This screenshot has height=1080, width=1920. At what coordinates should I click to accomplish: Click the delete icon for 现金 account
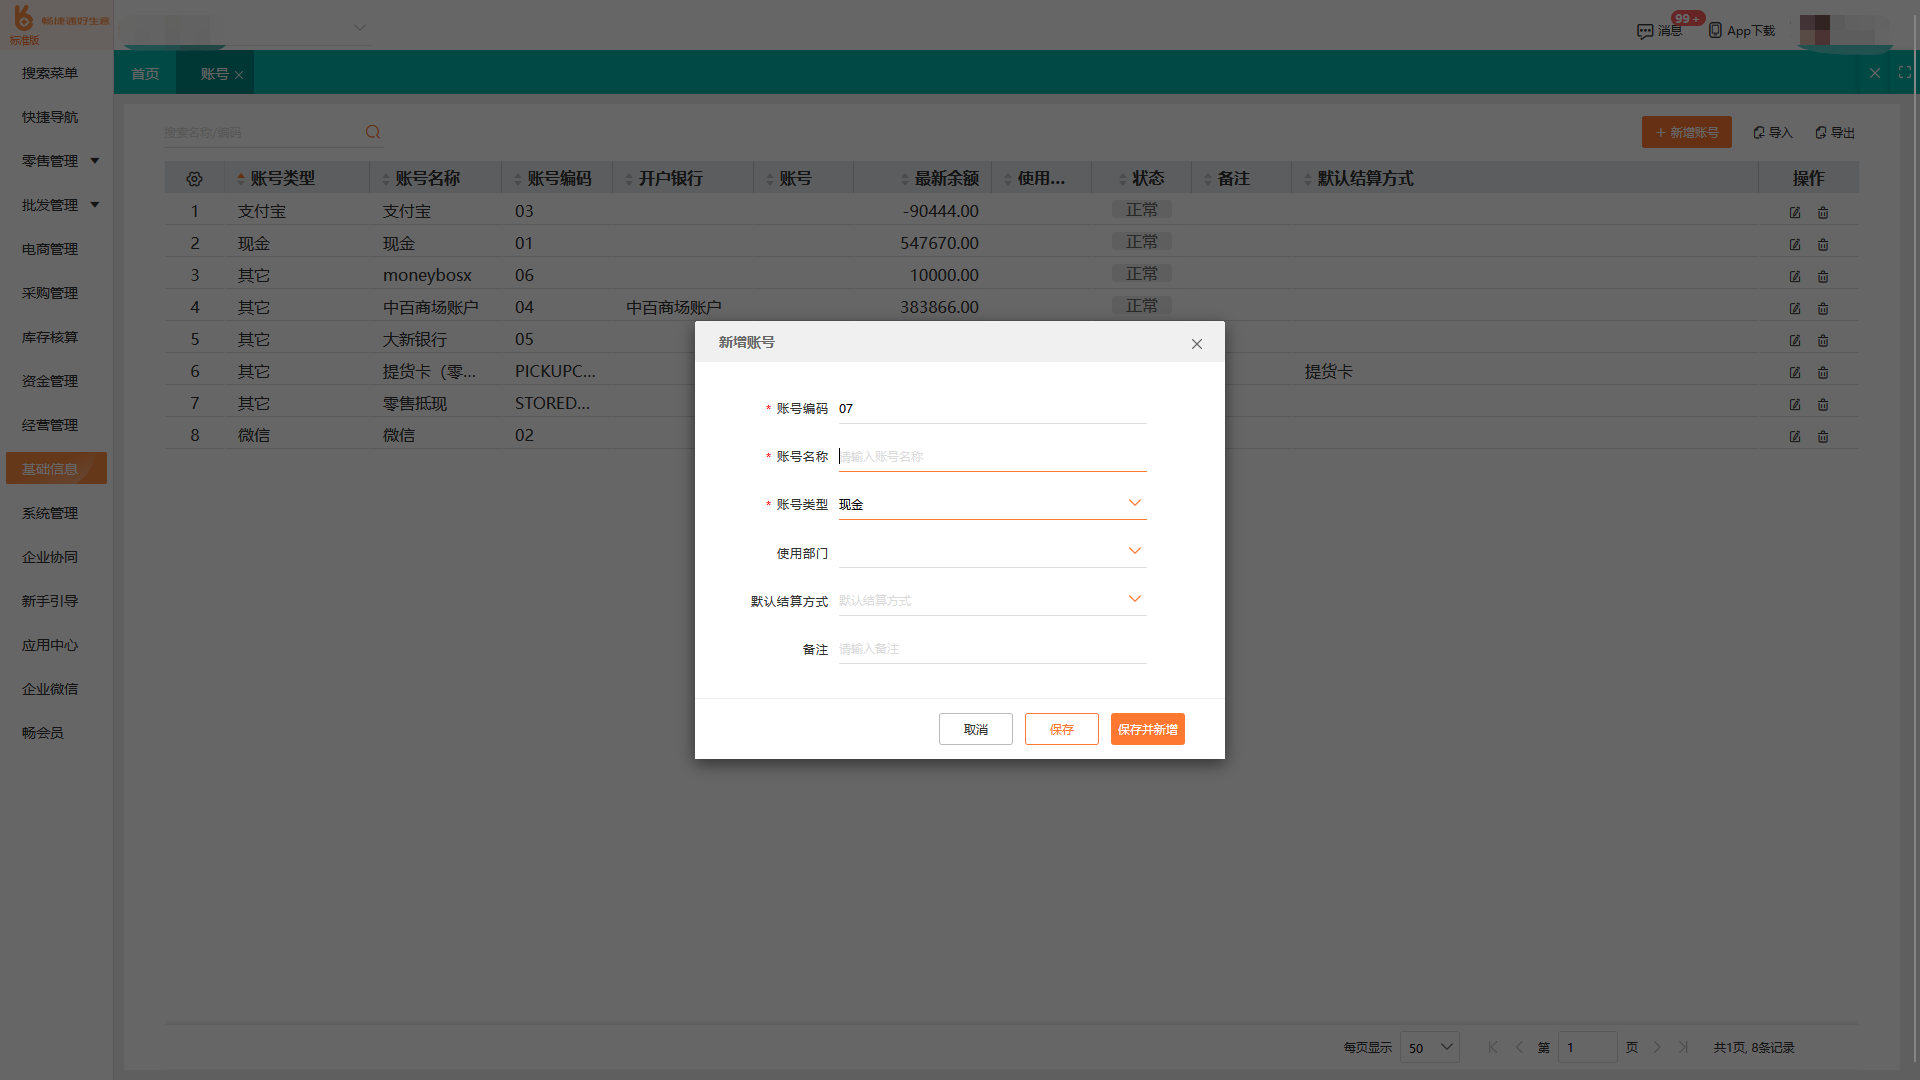click(x=1824, y=244)
